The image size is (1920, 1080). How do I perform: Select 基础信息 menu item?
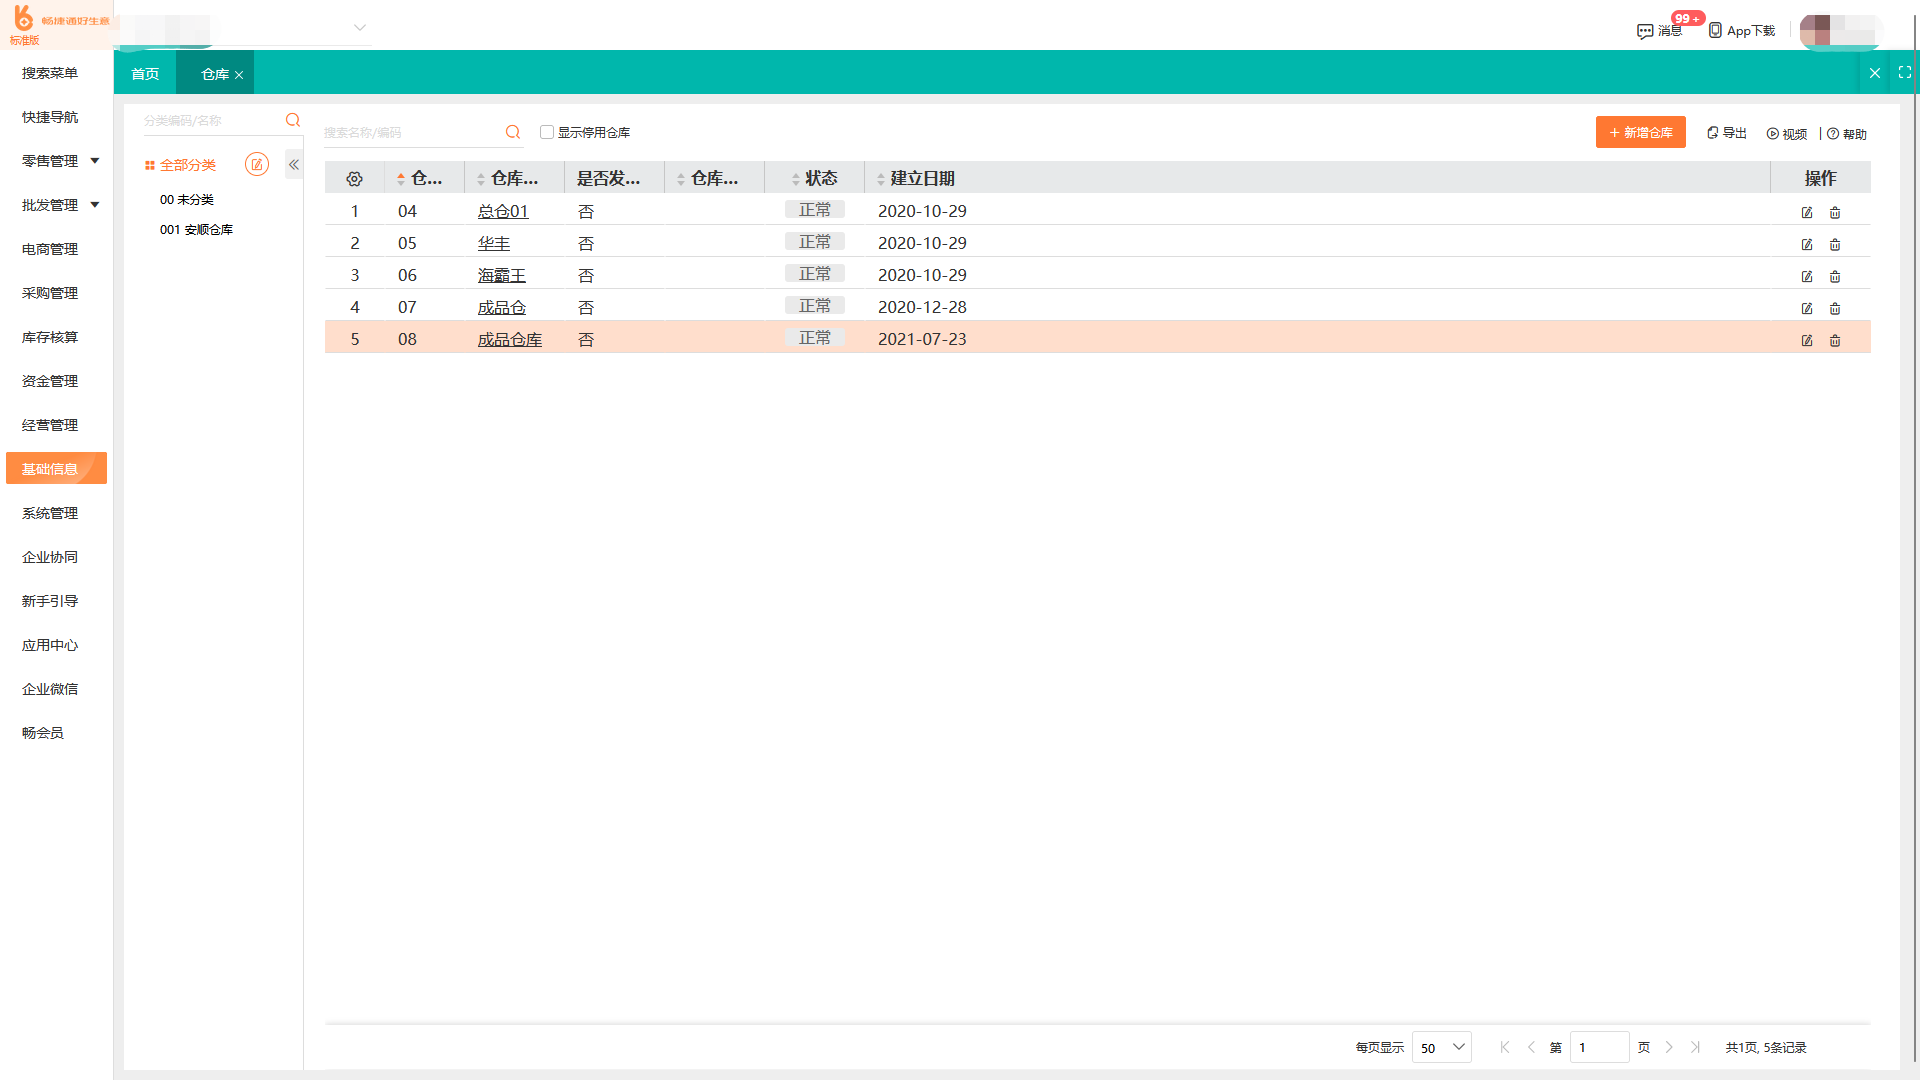coord(53,468)
